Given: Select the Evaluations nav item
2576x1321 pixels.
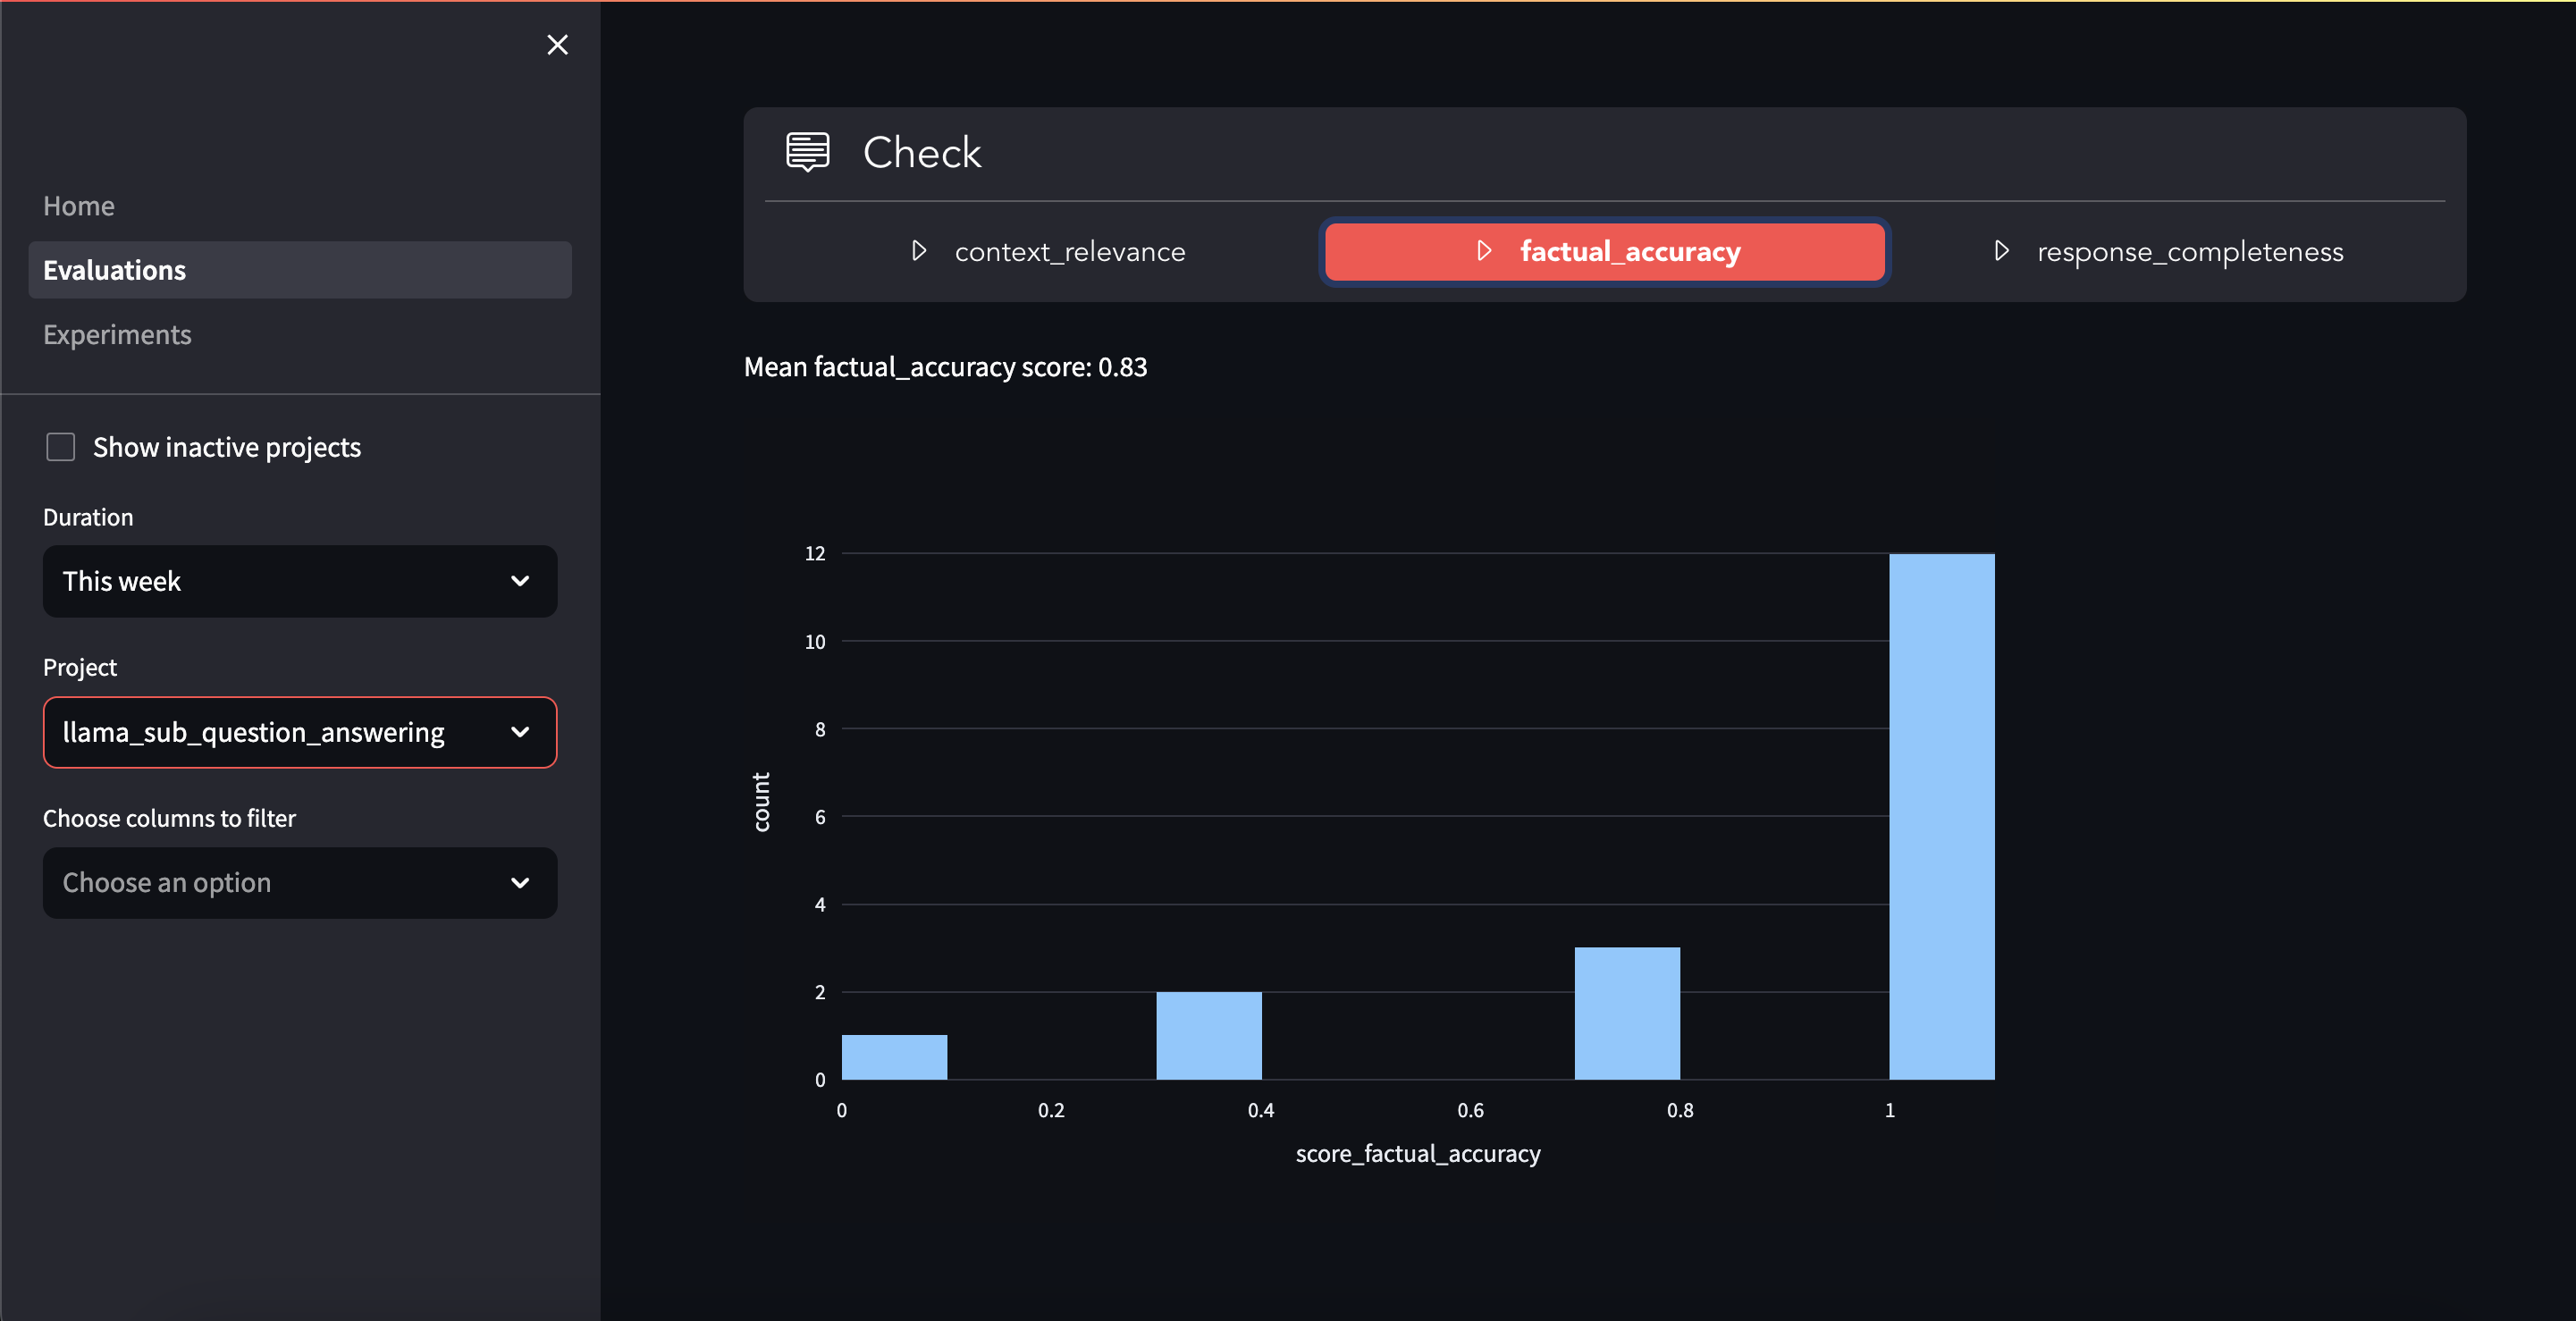Looking at the screenshot, I should [x=115, y=270].
